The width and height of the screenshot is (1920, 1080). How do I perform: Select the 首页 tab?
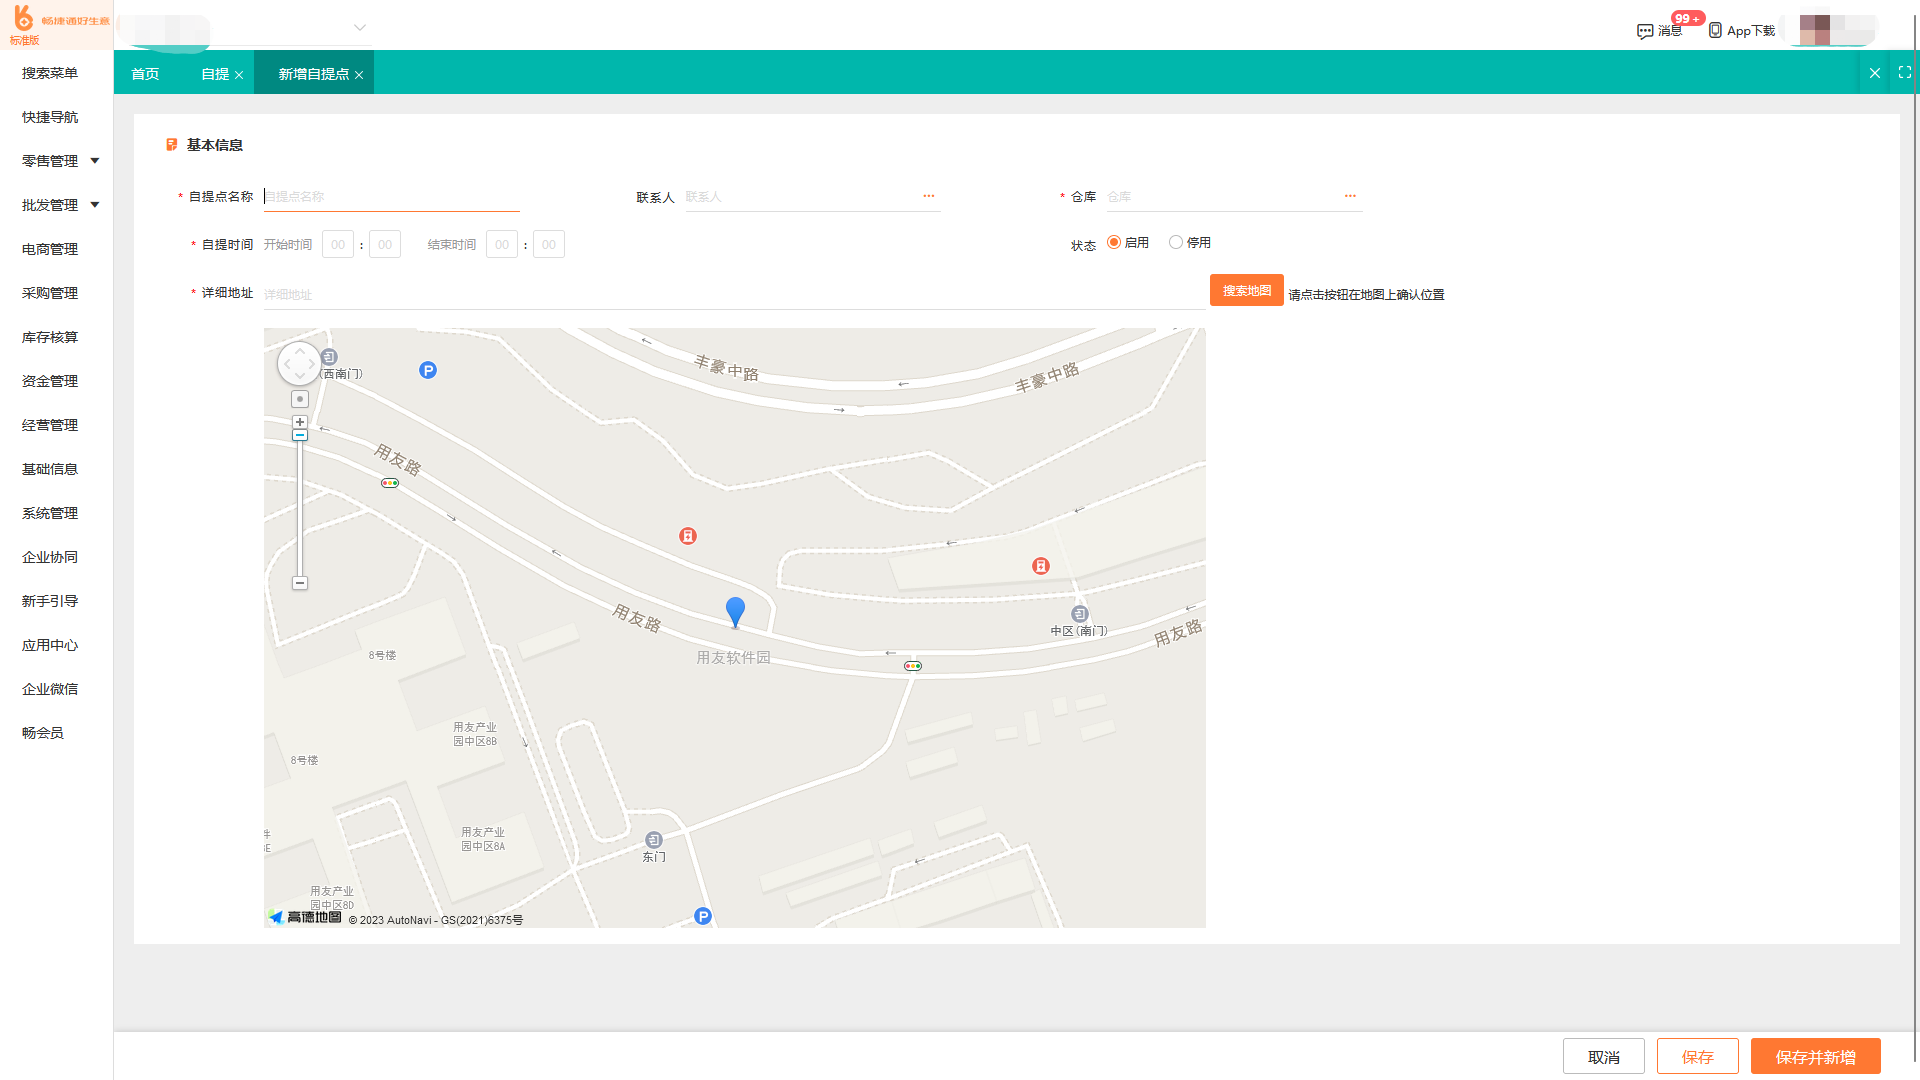point(144,74)
